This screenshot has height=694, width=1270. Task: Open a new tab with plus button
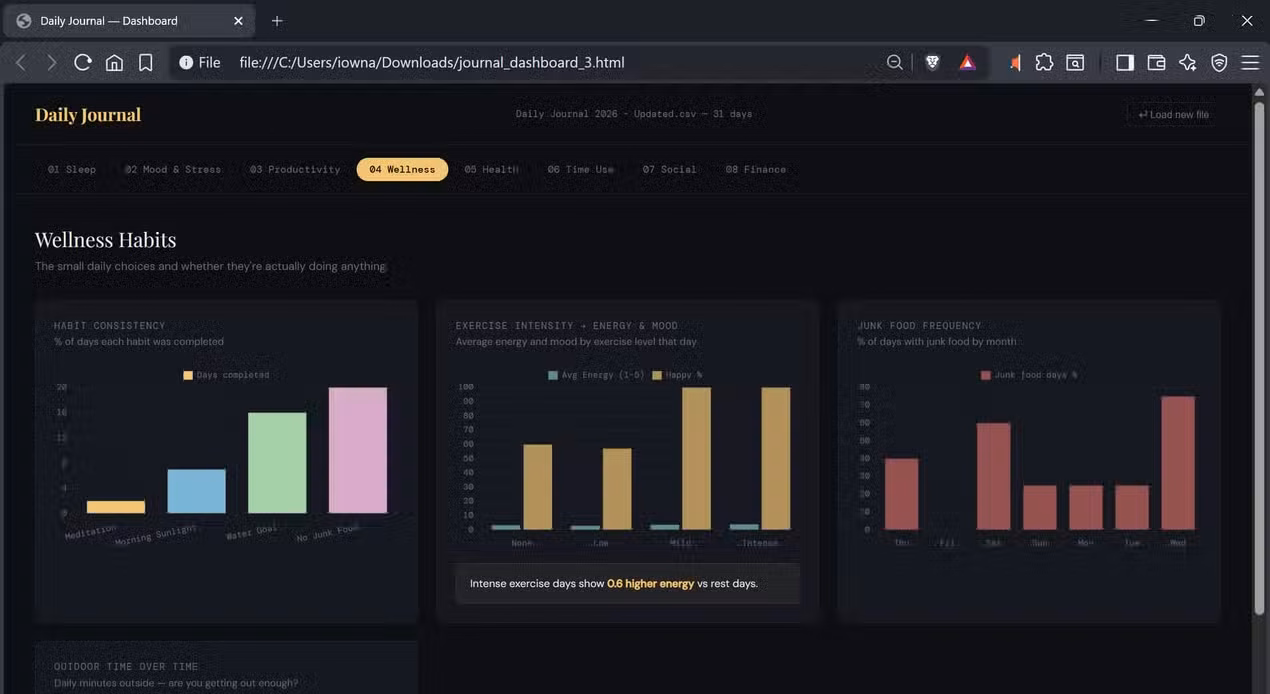coord(277,21)
